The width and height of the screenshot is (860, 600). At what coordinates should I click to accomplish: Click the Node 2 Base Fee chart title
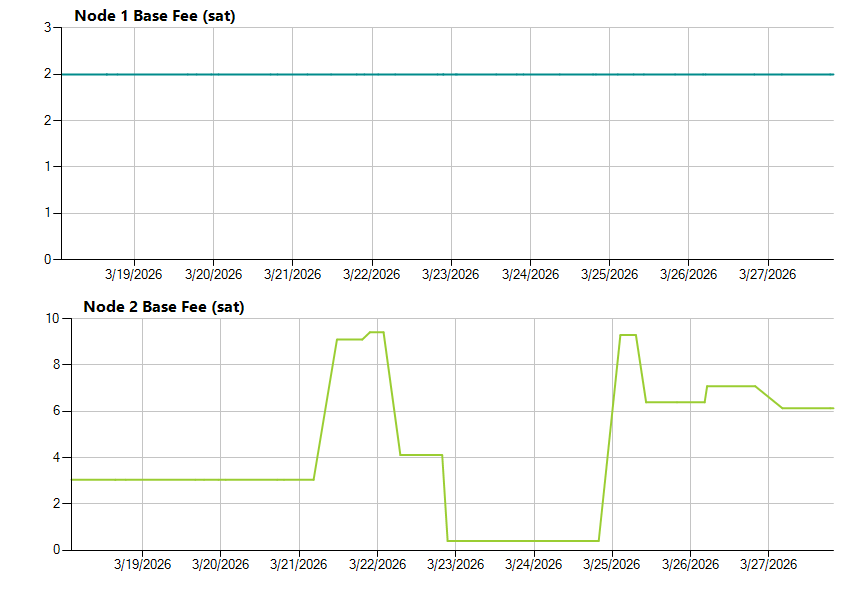[163, 306]
